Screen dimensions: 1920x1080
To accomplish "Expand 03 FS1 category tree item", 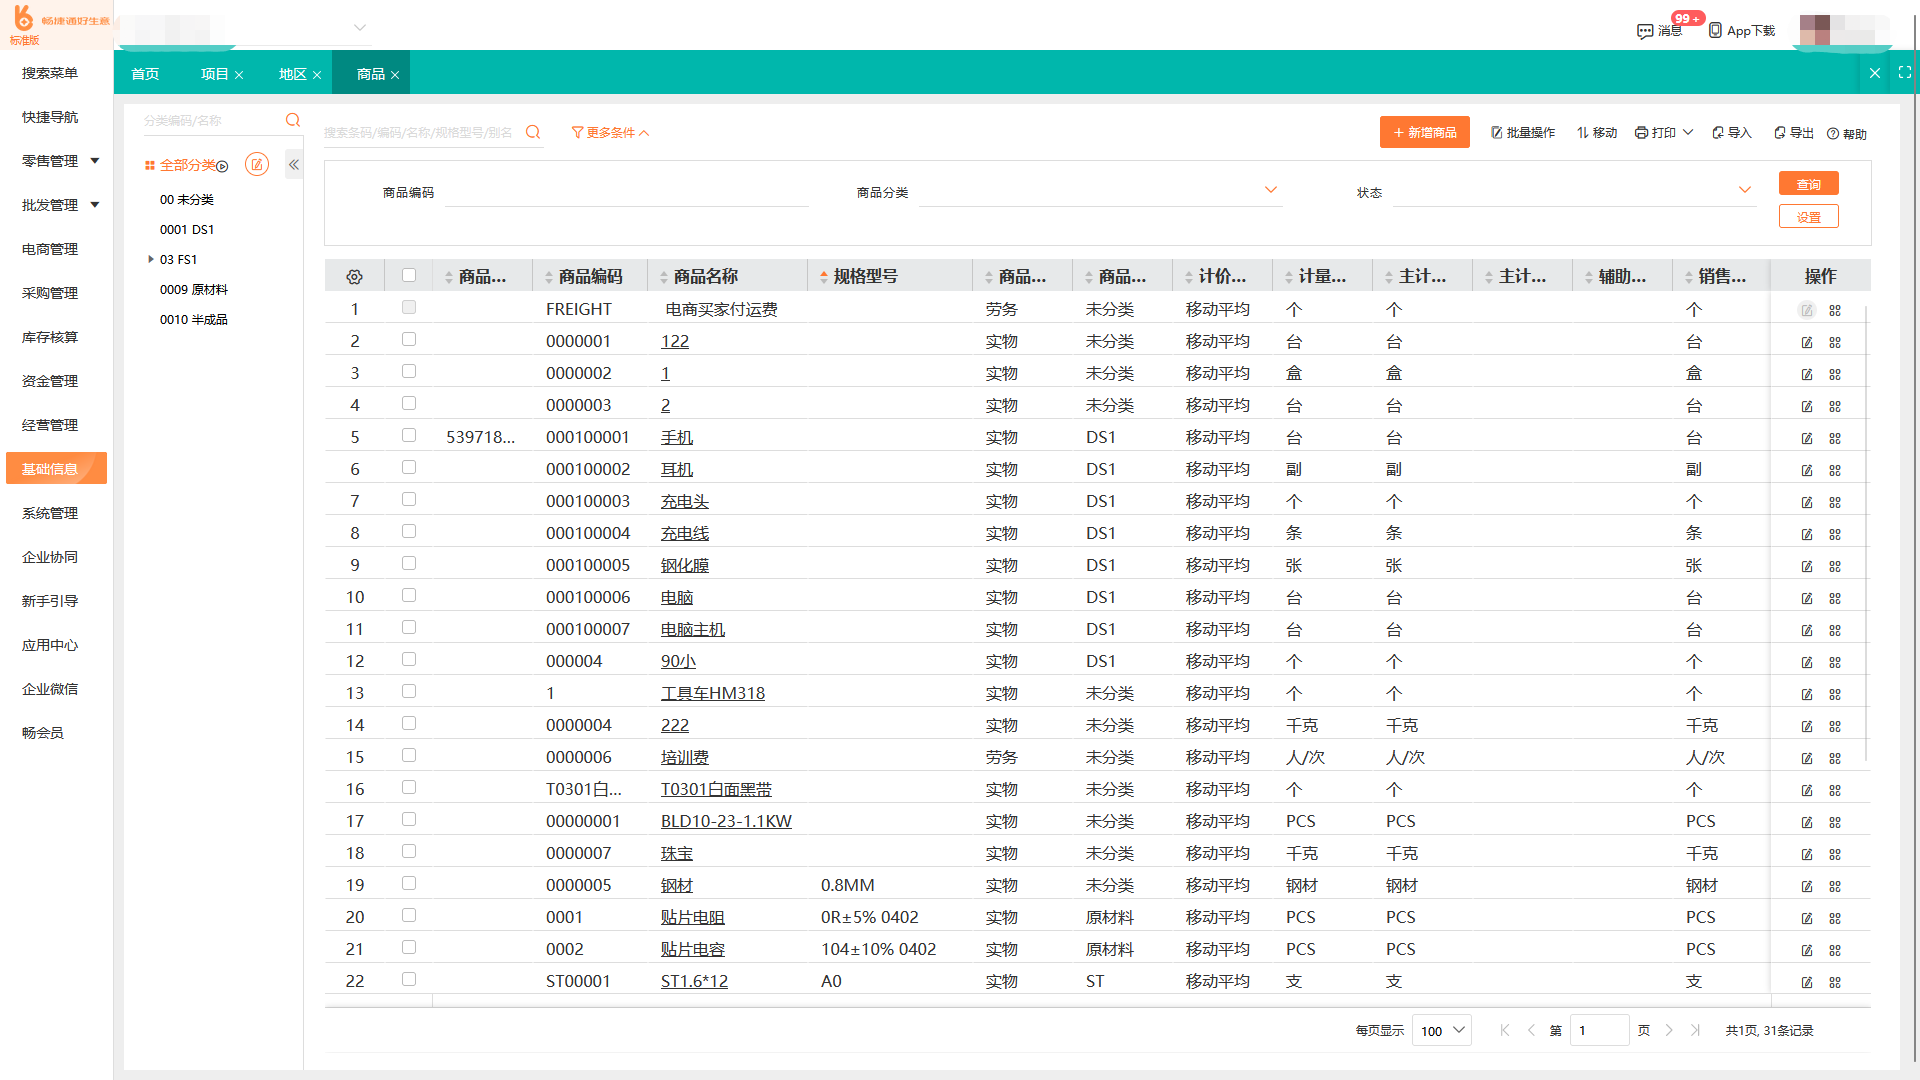I will (x=149, y=258).
